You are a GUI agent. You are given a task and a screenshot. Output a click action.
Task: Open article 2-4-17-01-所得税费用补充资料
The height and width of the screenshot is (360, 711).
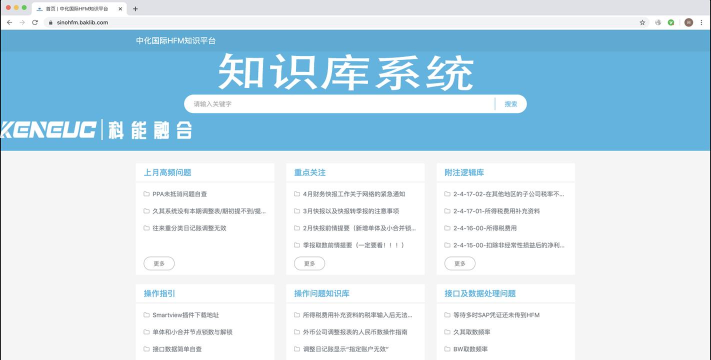tap(497, 211)
